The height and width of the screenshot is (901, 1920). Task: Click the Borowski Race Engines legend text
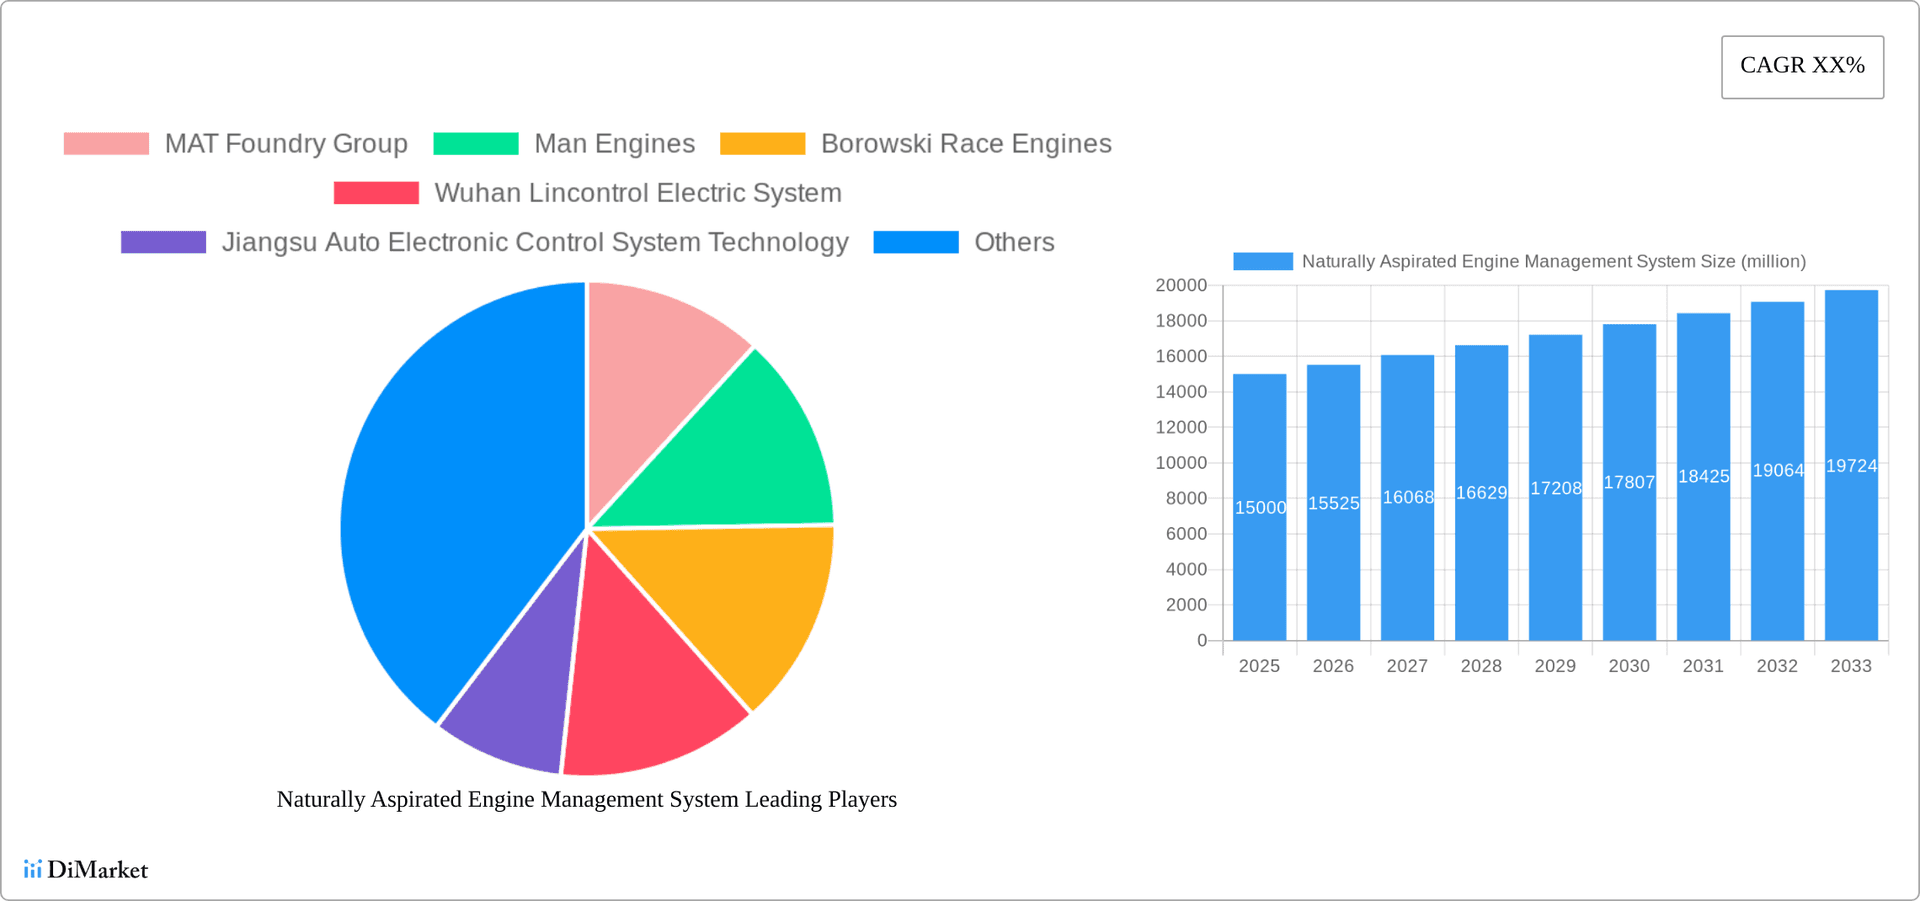coord(966,143)
